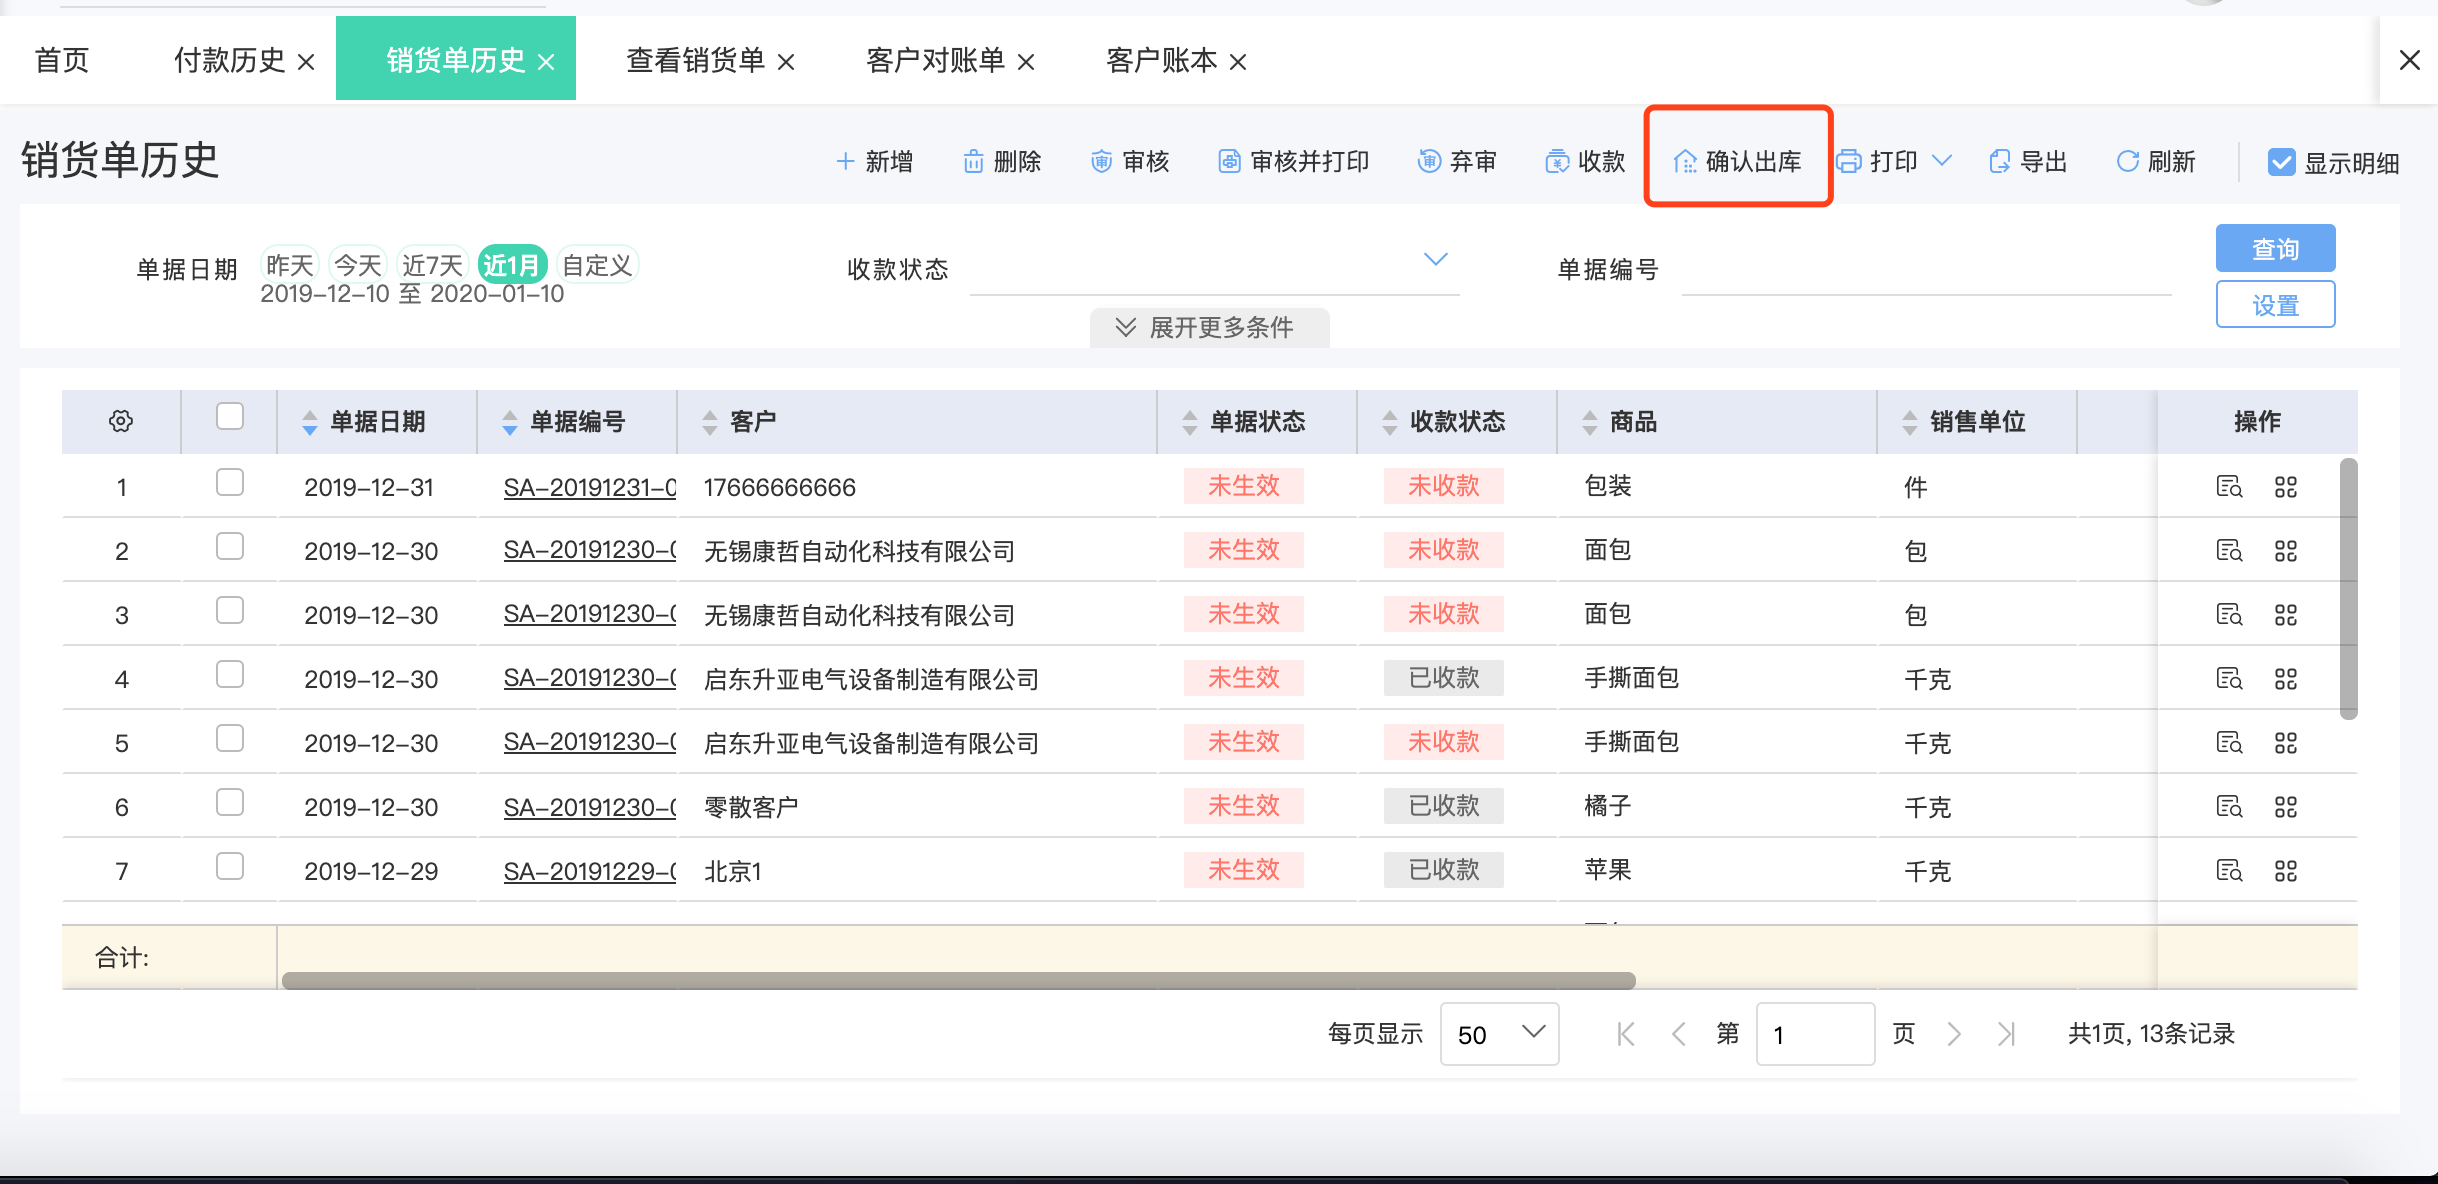Screen dimensions: 2438x1184
Task: Open the 收款状态 (payment status) dropdown
Action: [x=1432, y=260]
